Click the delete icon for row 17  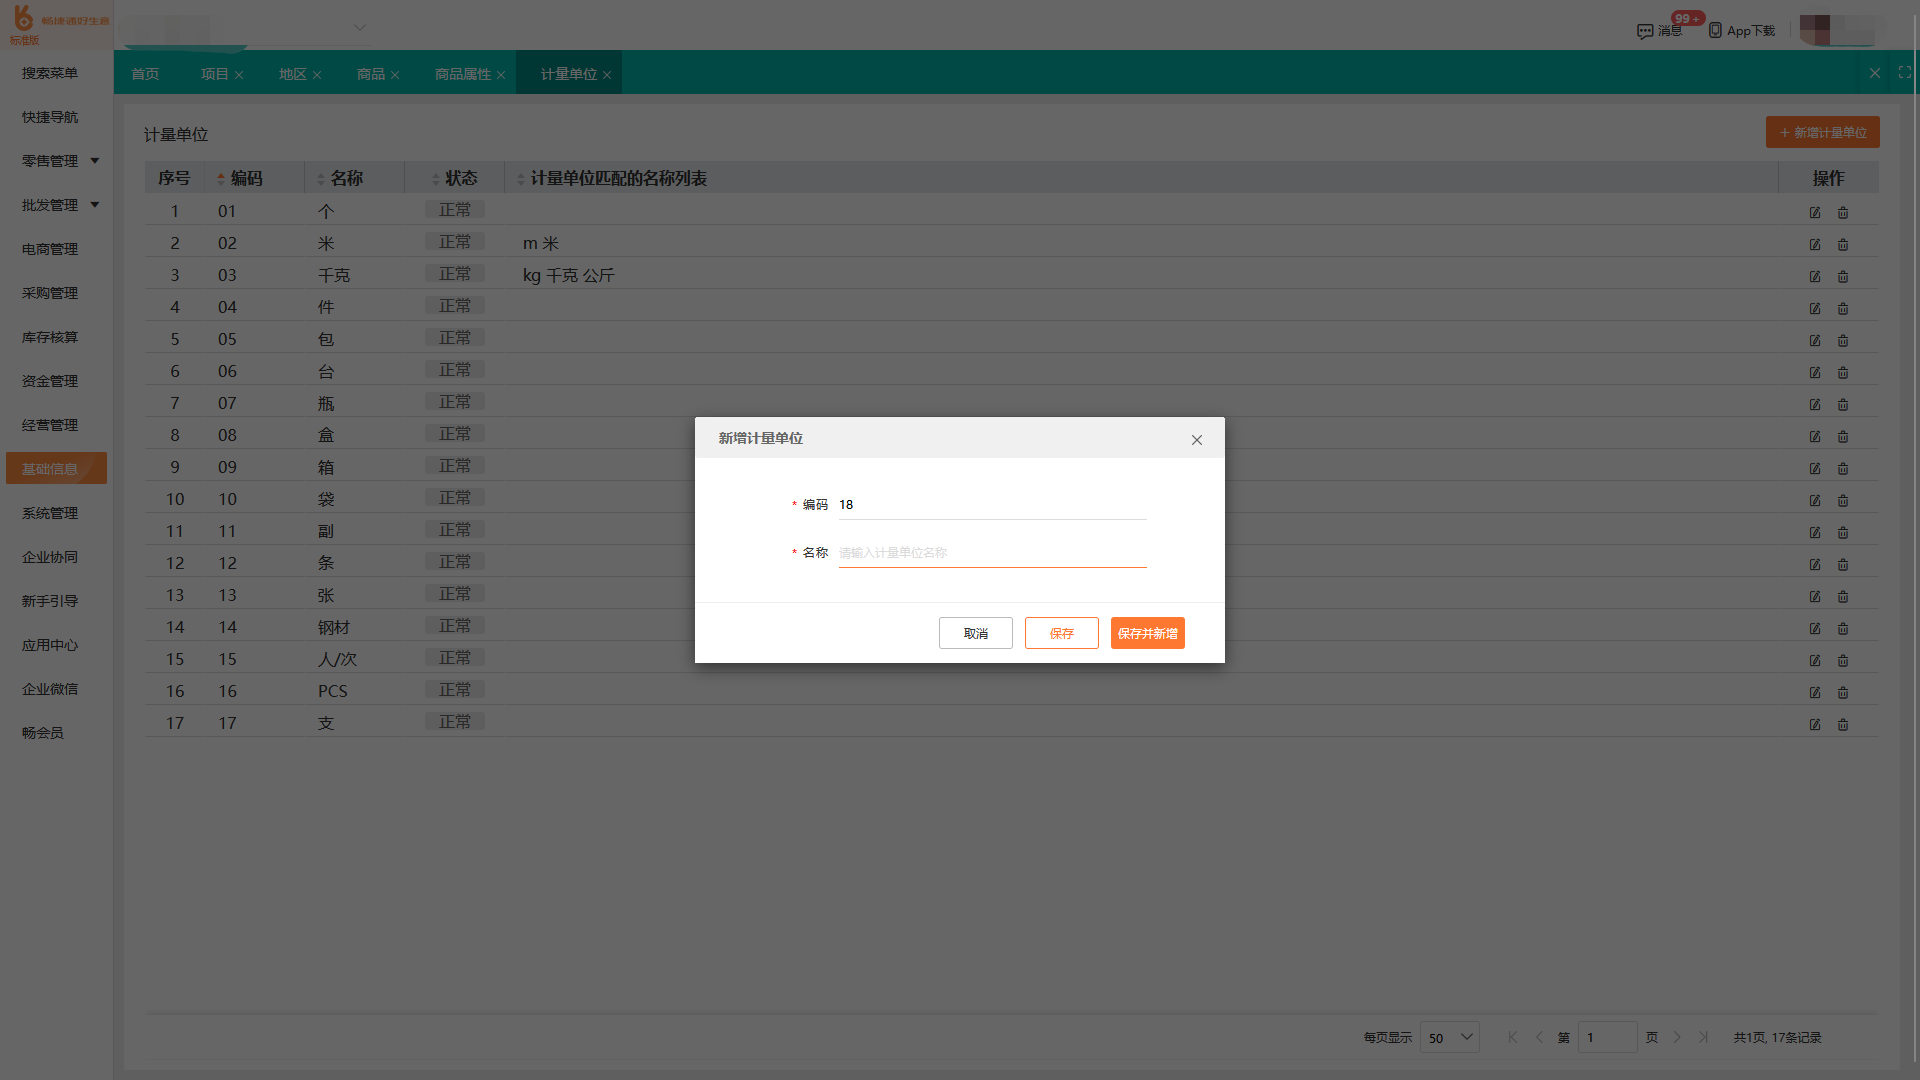(x=1844, y=724)
